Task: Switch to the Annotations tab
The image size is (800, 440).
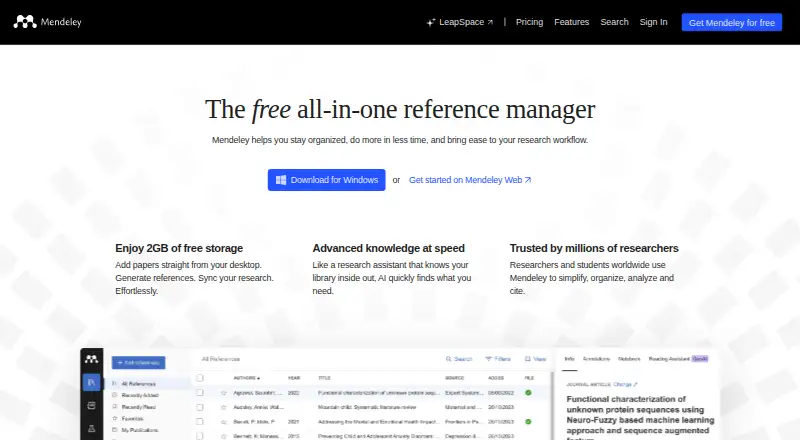Action: point(596,359)
